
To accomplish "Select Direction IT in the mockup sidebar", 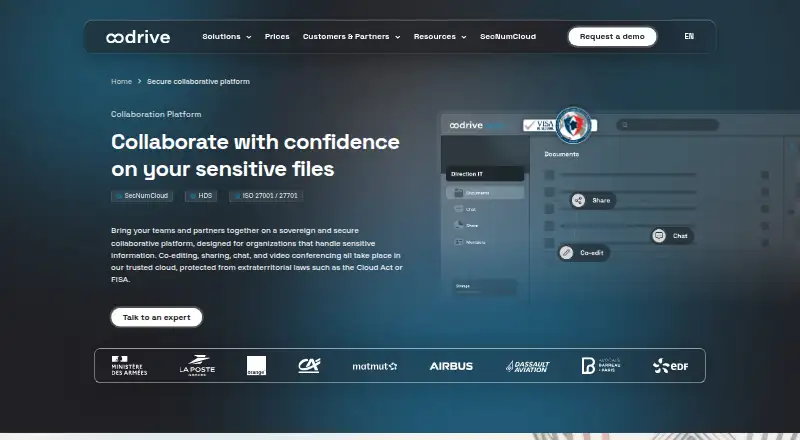I will coord(485,174).
